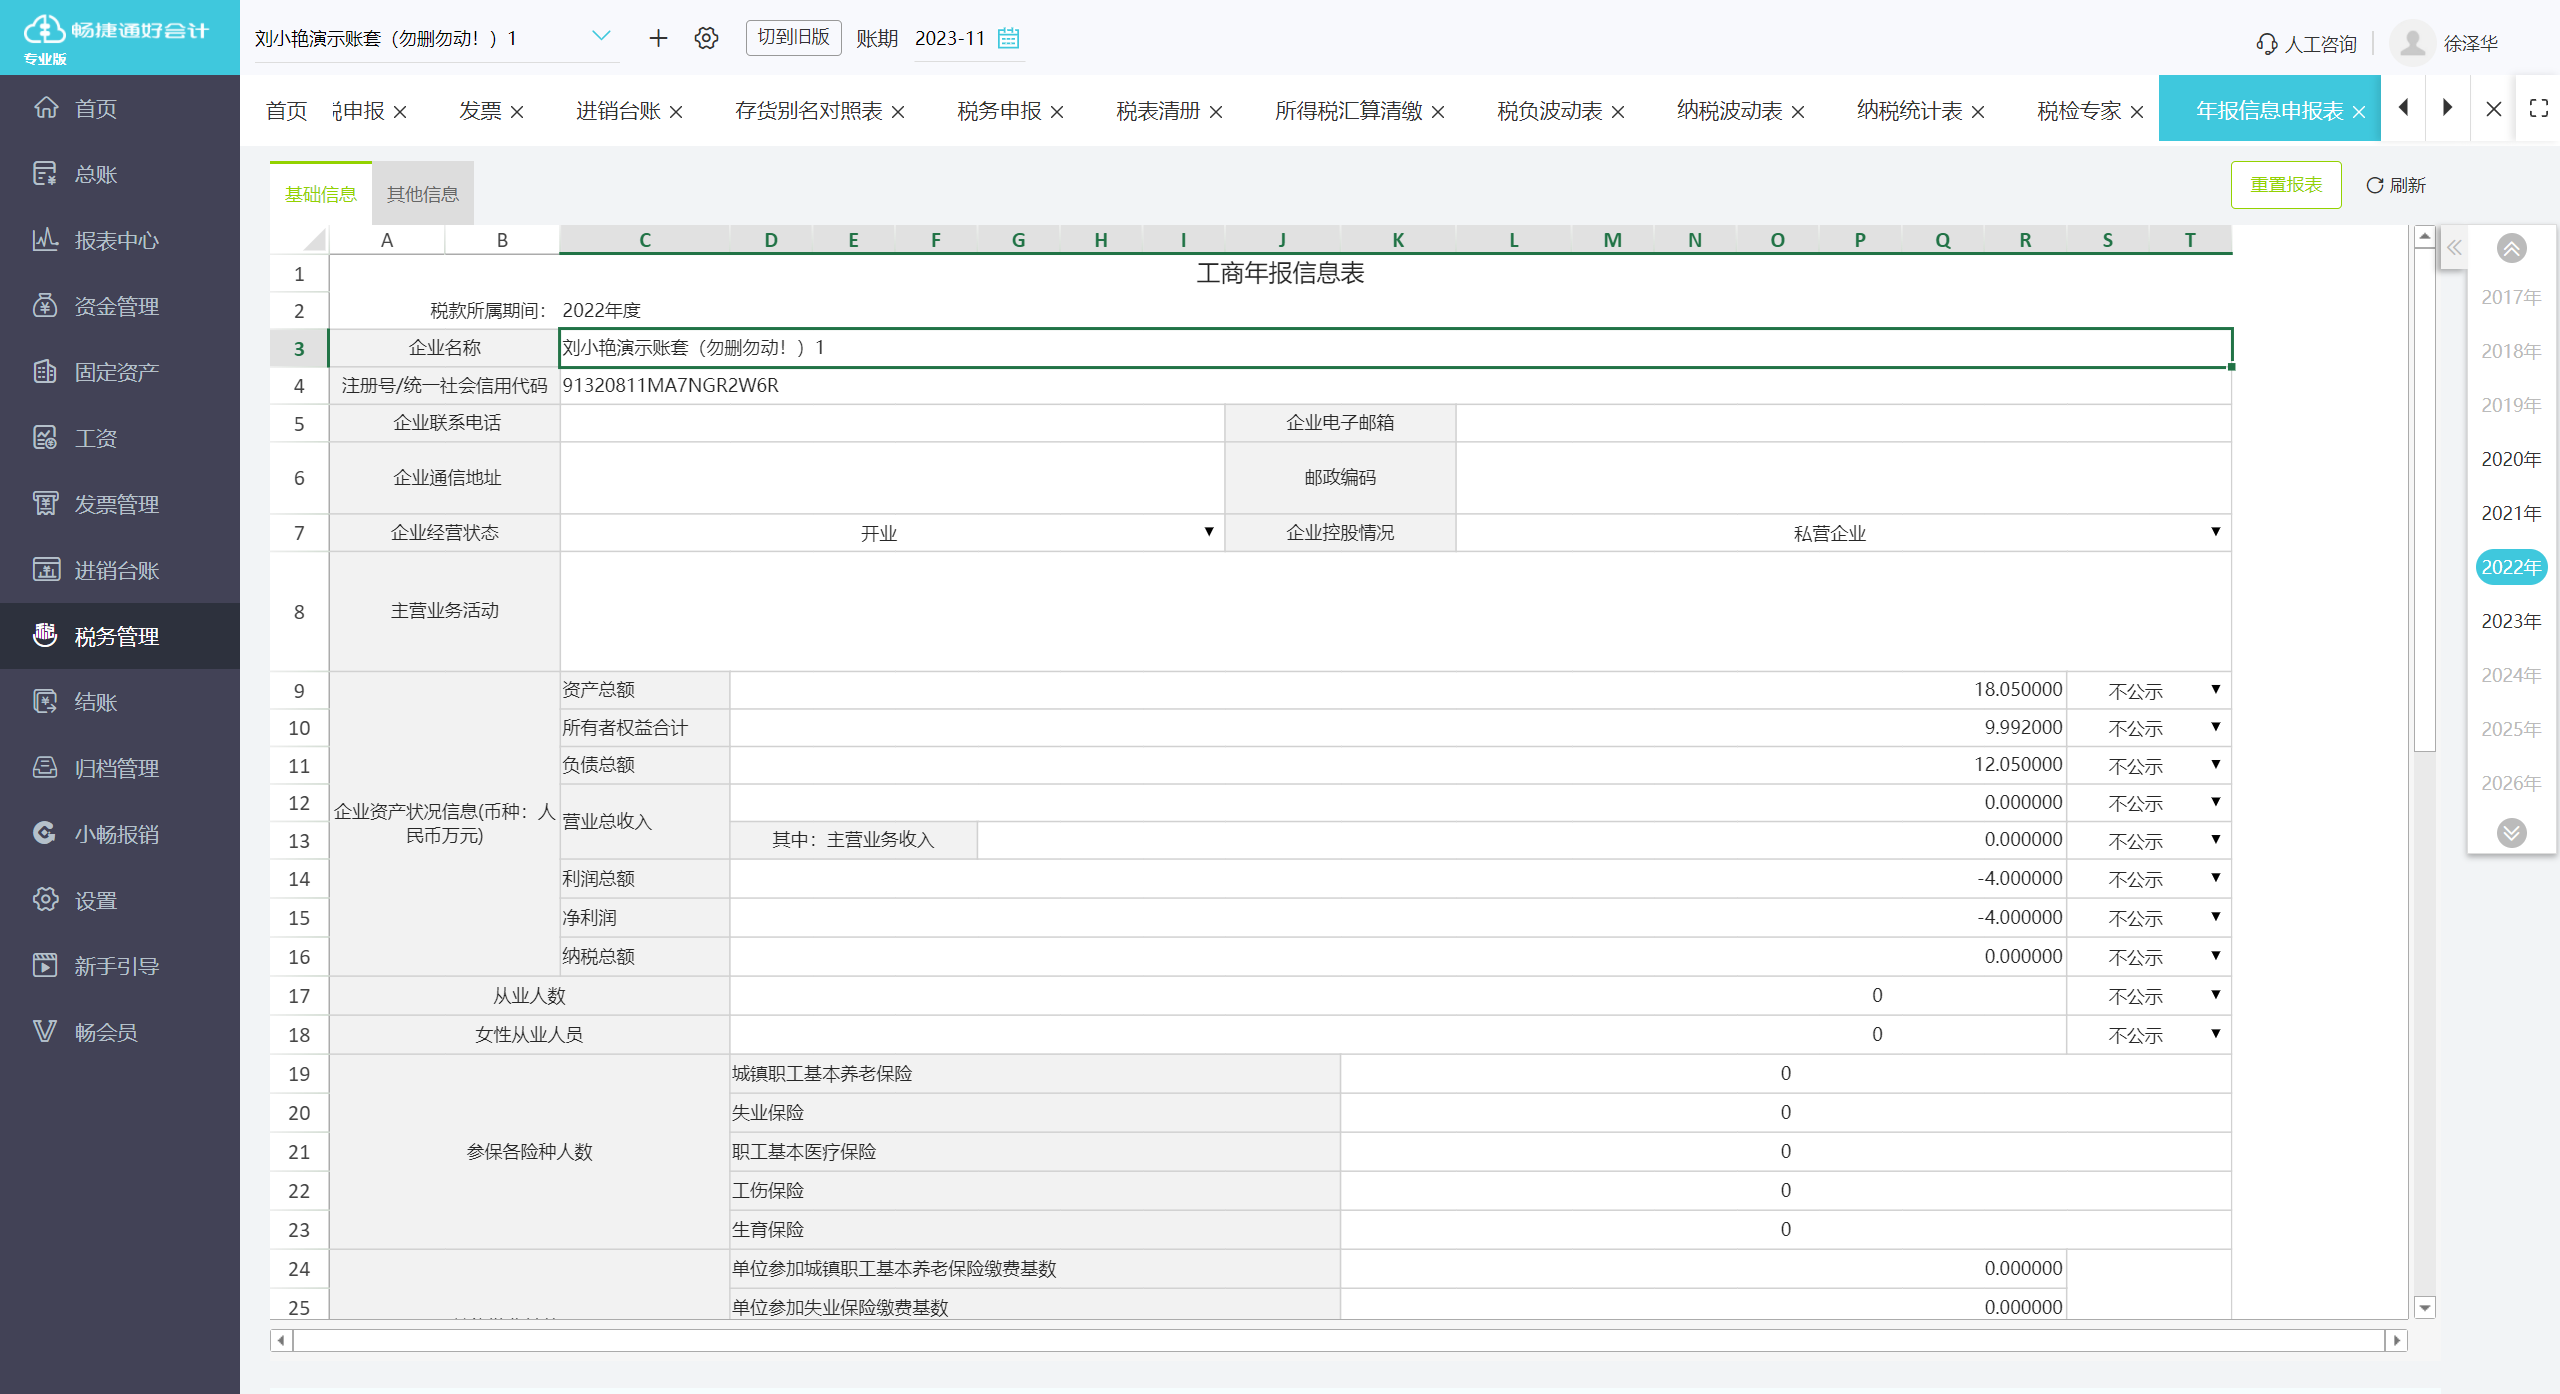Screen dimensions: 2560x1394
Task: Toggle 不公示 for 利润总额 row
Action: [x=2215, y=879]
